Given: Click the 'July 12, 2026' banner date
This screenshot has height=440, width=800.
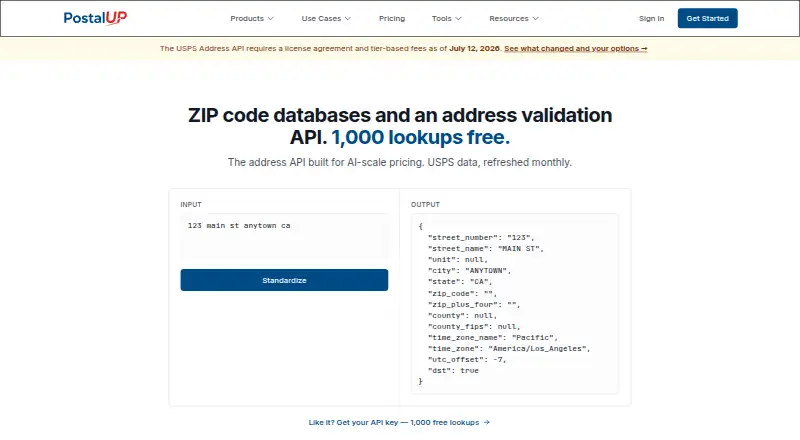Looking at the screenshot, I should (x=474, y=48).
